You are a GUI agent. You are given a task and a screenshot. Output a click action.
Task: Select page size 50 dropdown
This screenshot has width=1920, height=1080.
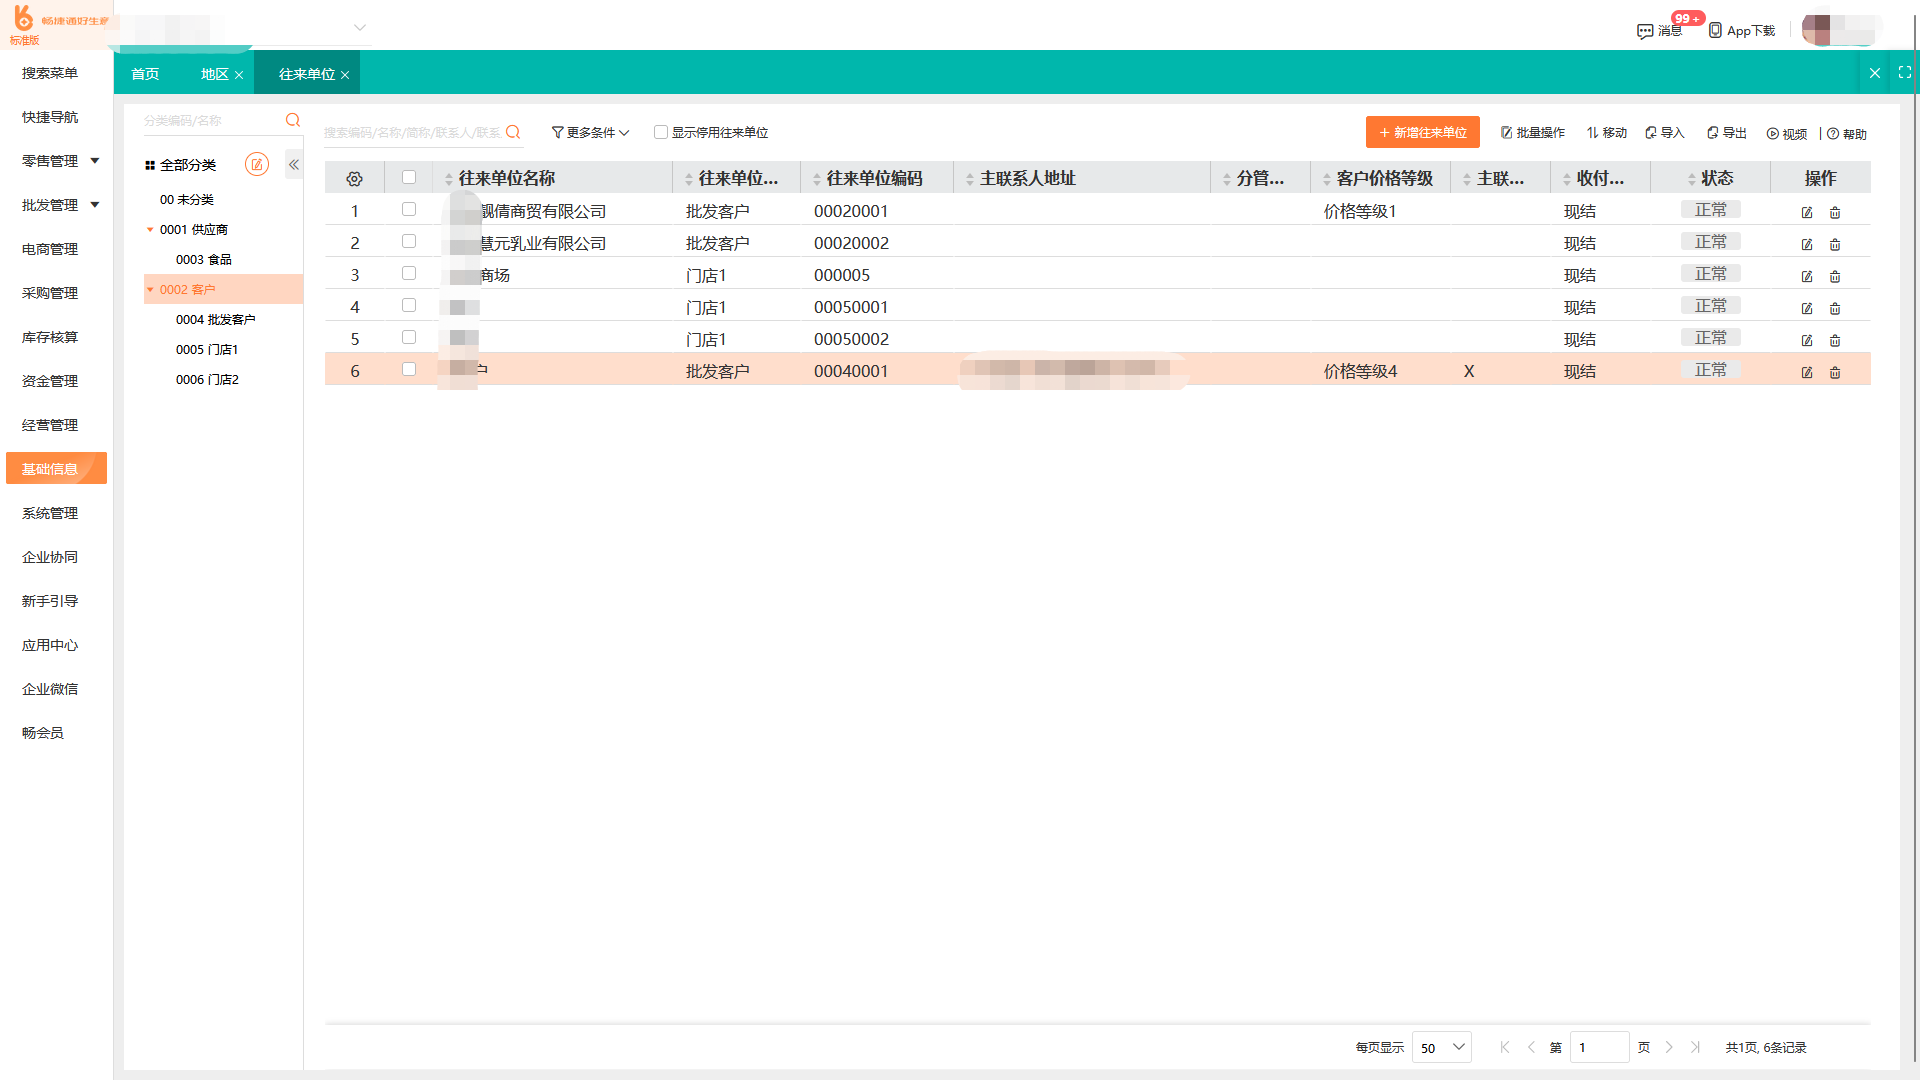(1439, 1047)
